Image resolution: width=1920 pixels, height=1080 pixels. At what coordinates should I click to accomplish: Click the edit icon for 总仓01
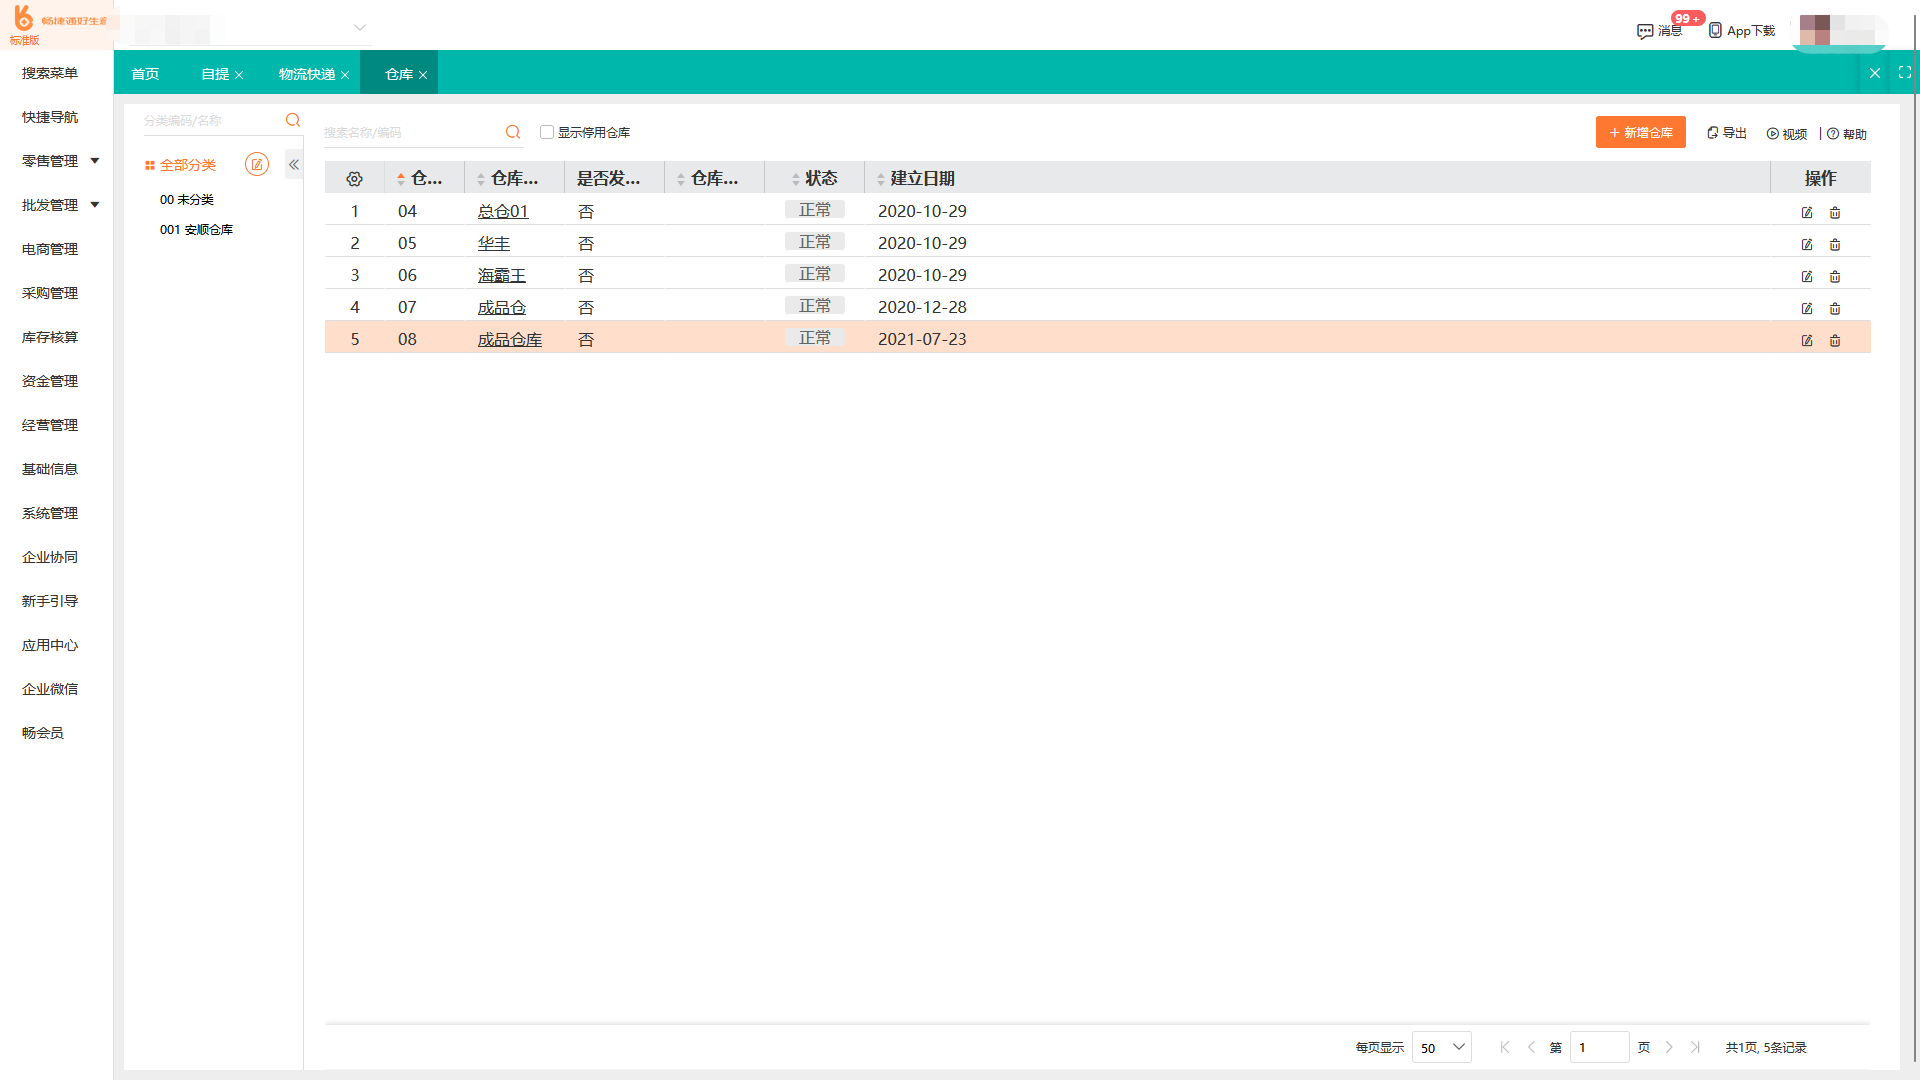coord(1805,211)
